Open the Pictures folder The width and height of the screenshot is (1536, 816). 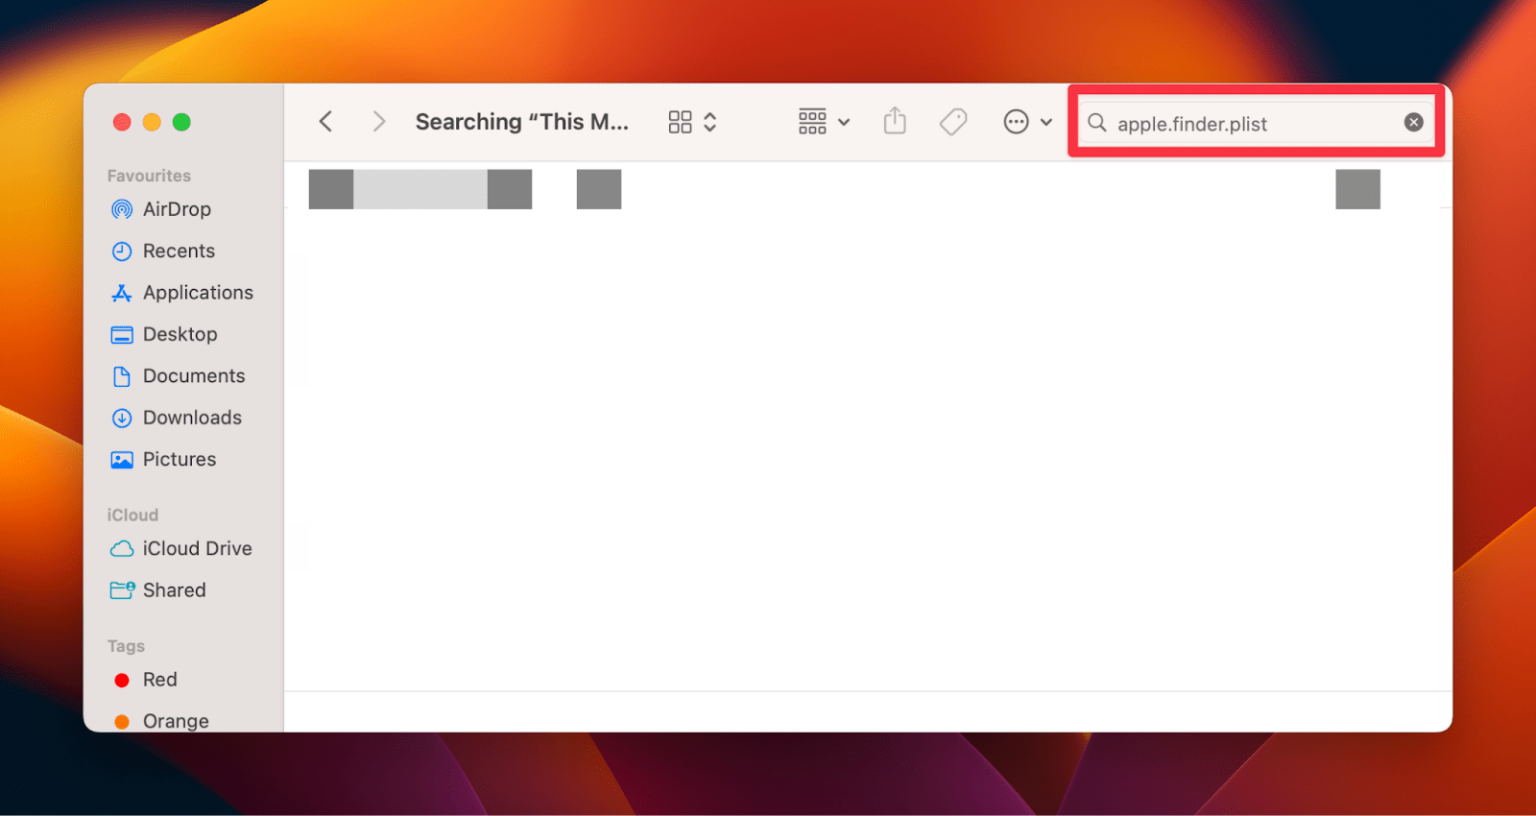click(180, 459)
